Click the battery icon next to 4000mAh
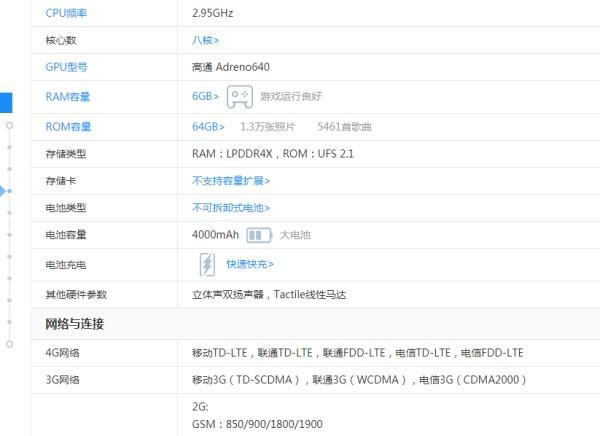 [x=259, y=235]
